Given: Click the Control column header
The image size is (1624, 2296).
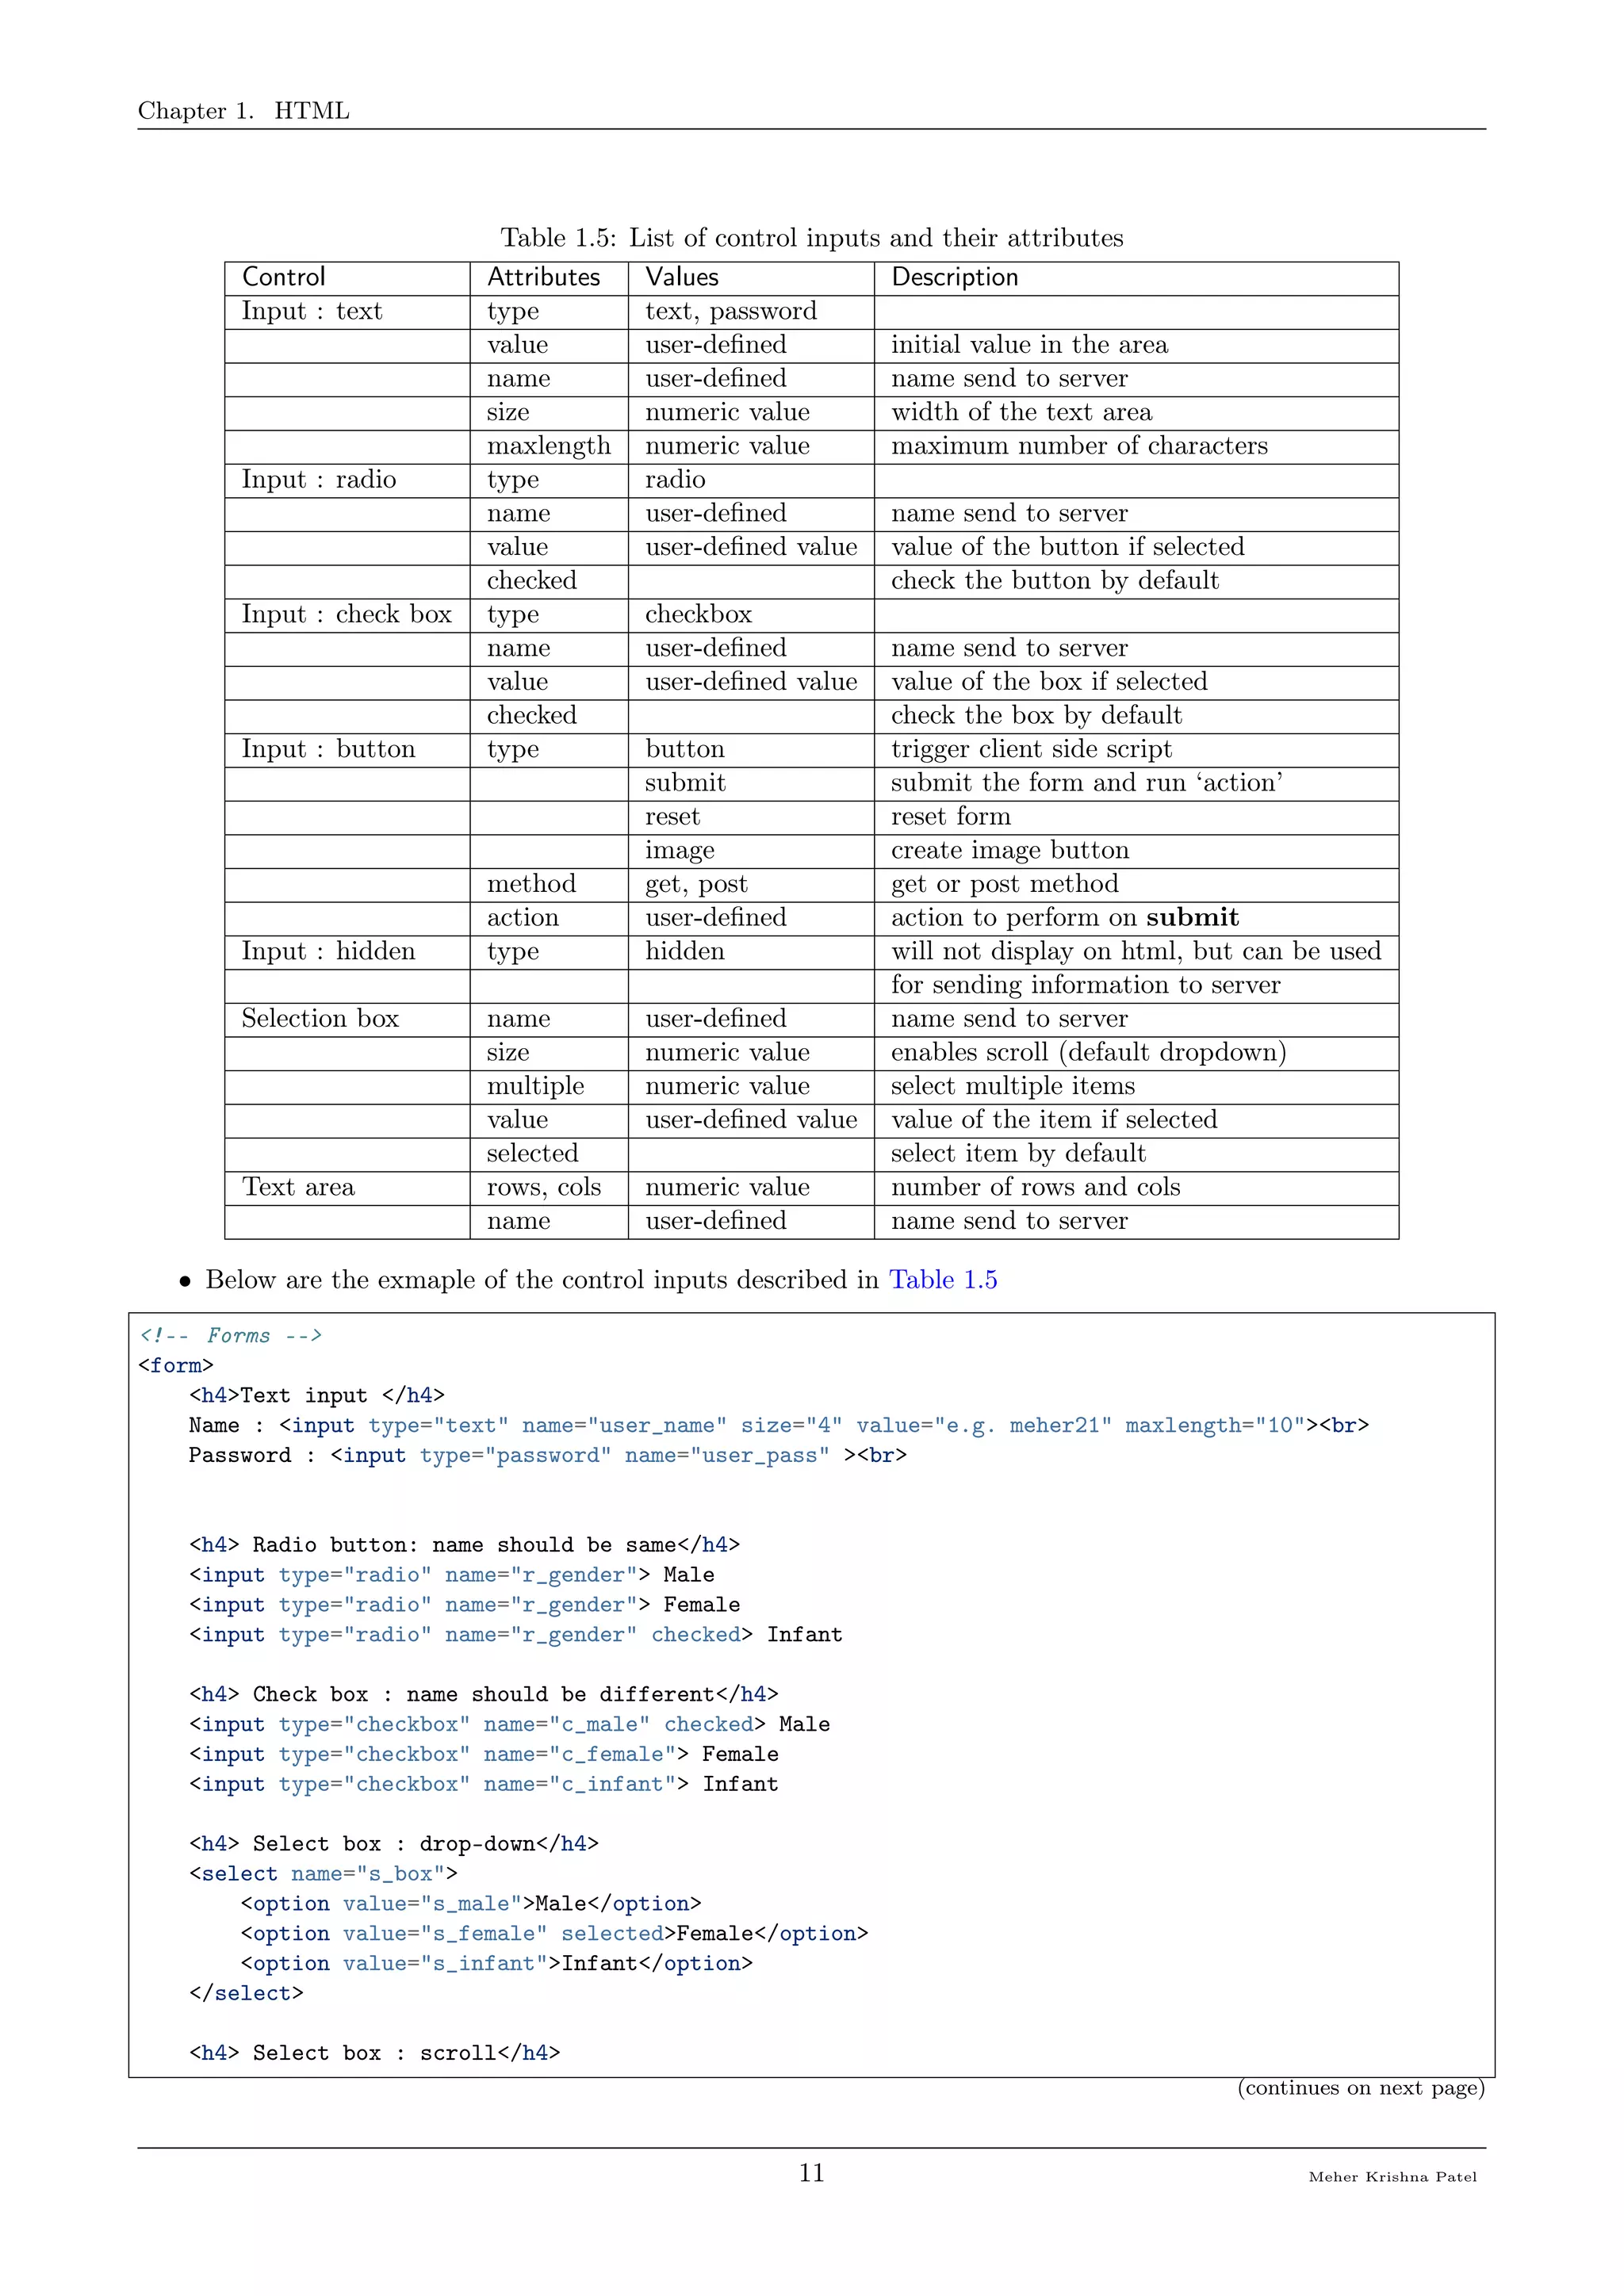Looking at the screenshot, I should coord(284,277).
